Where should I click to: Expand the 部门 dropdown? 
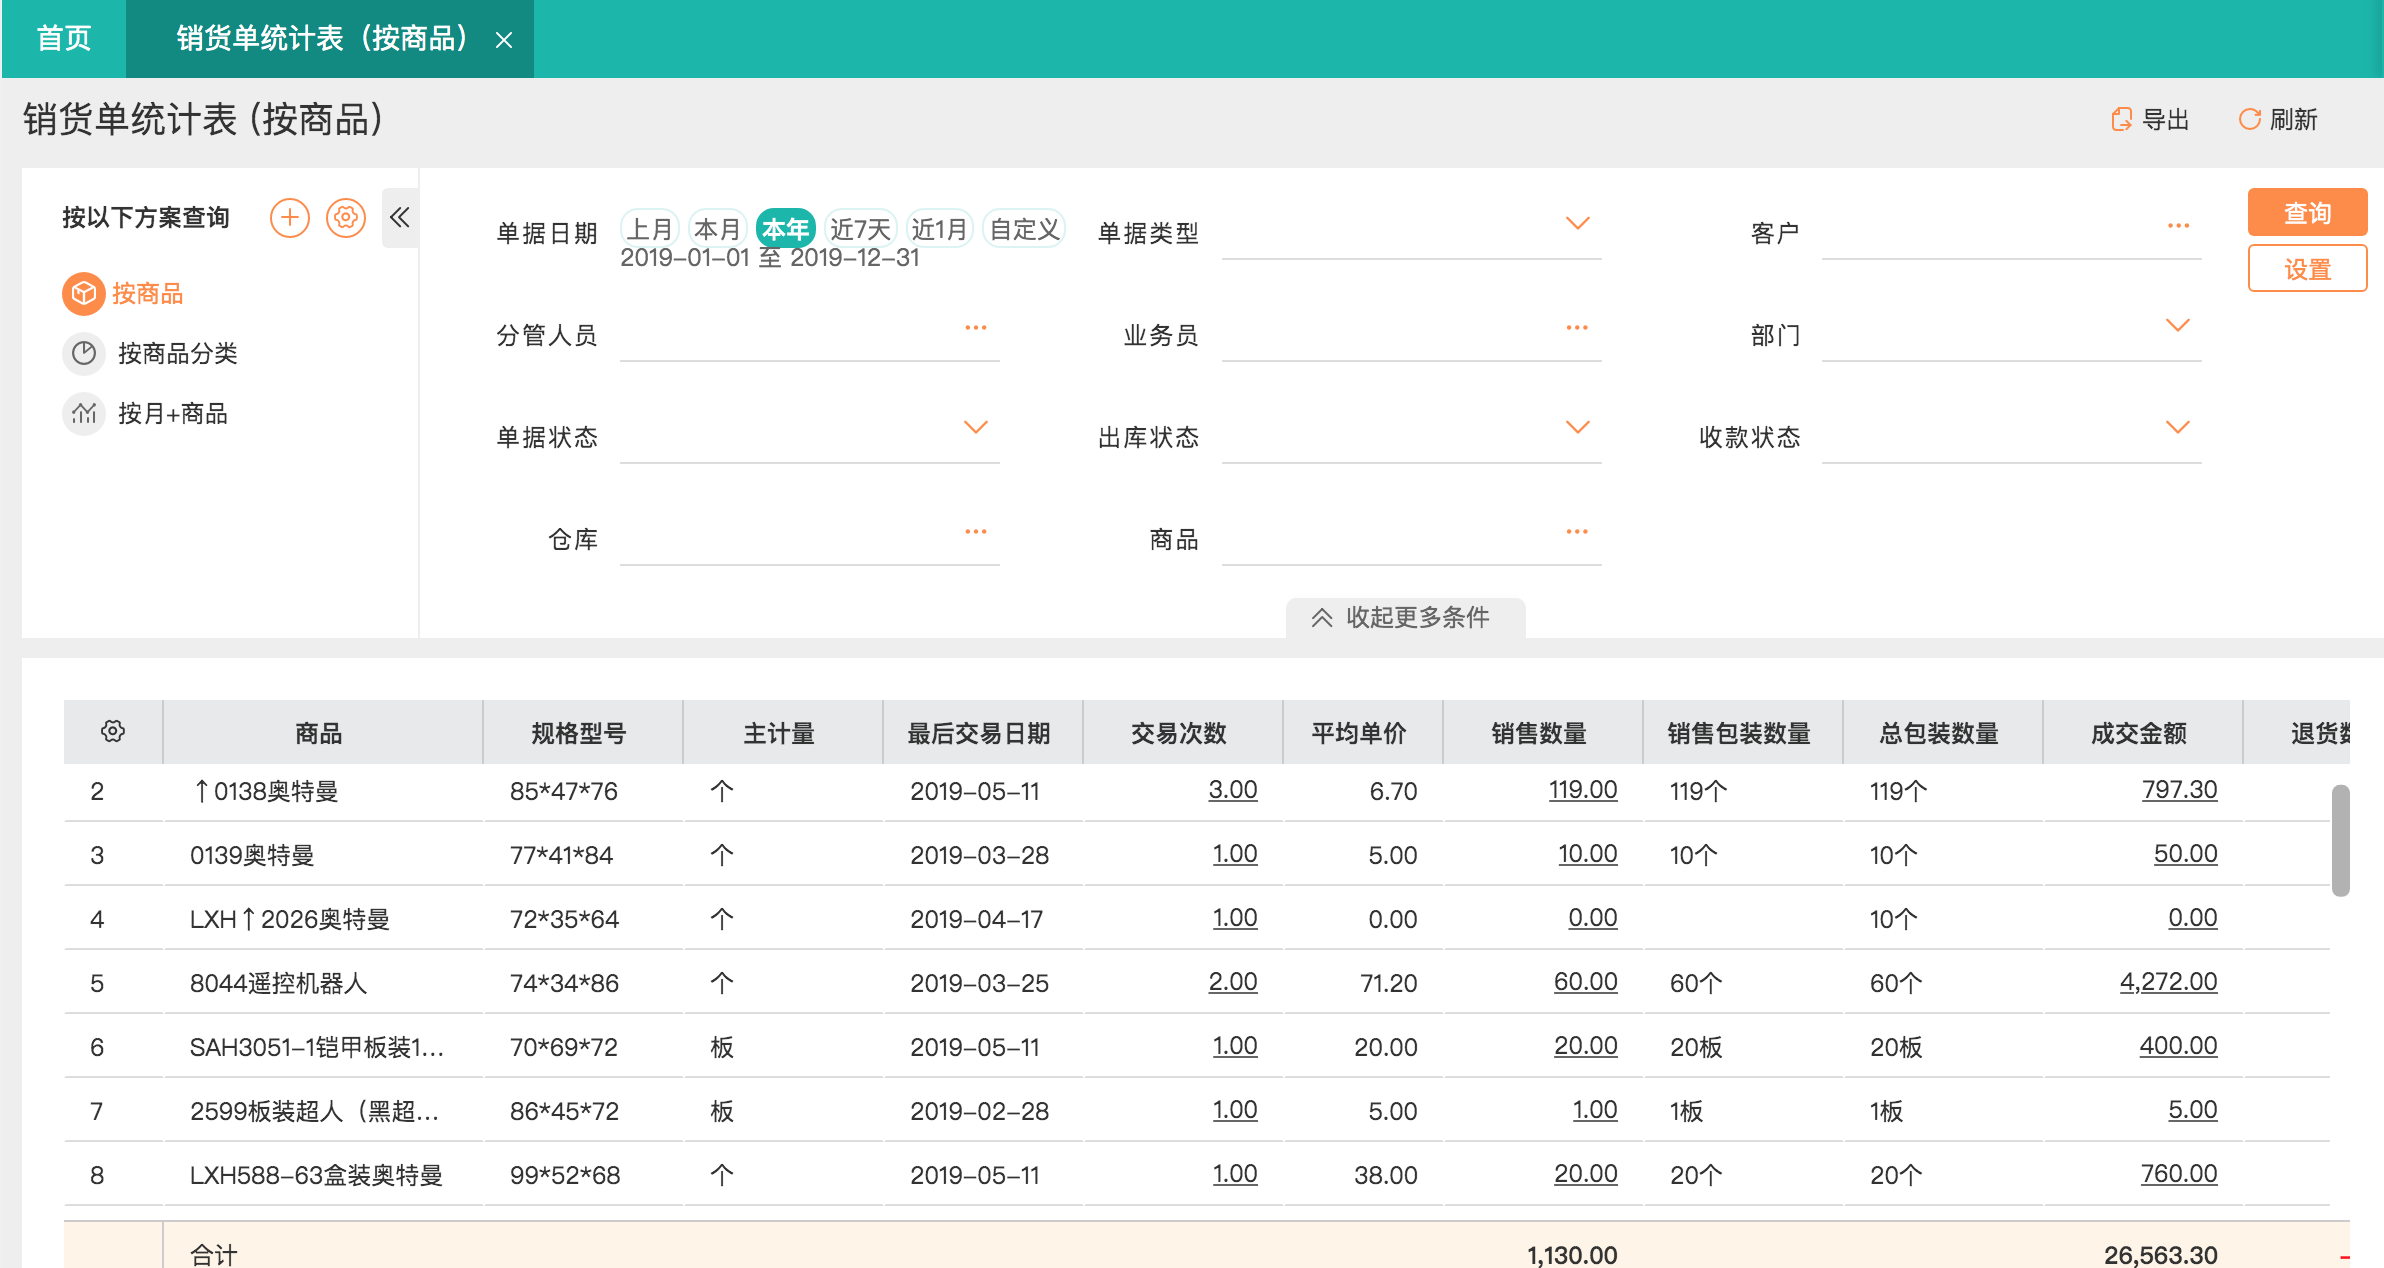(x=2182, y=330)
